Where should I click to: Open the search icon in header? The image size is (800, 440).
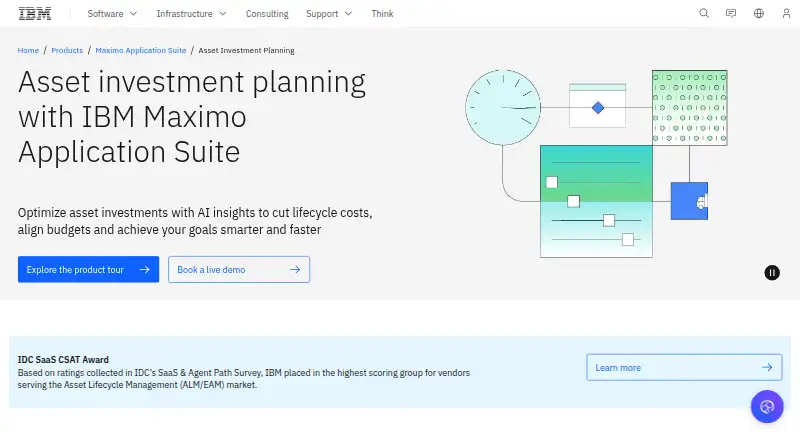coord(704,13)
